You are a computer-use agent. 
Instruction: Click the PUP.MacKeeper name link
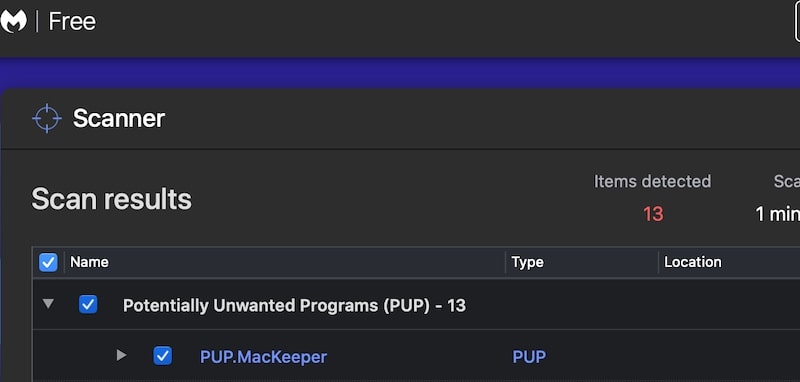click(263, 356)
